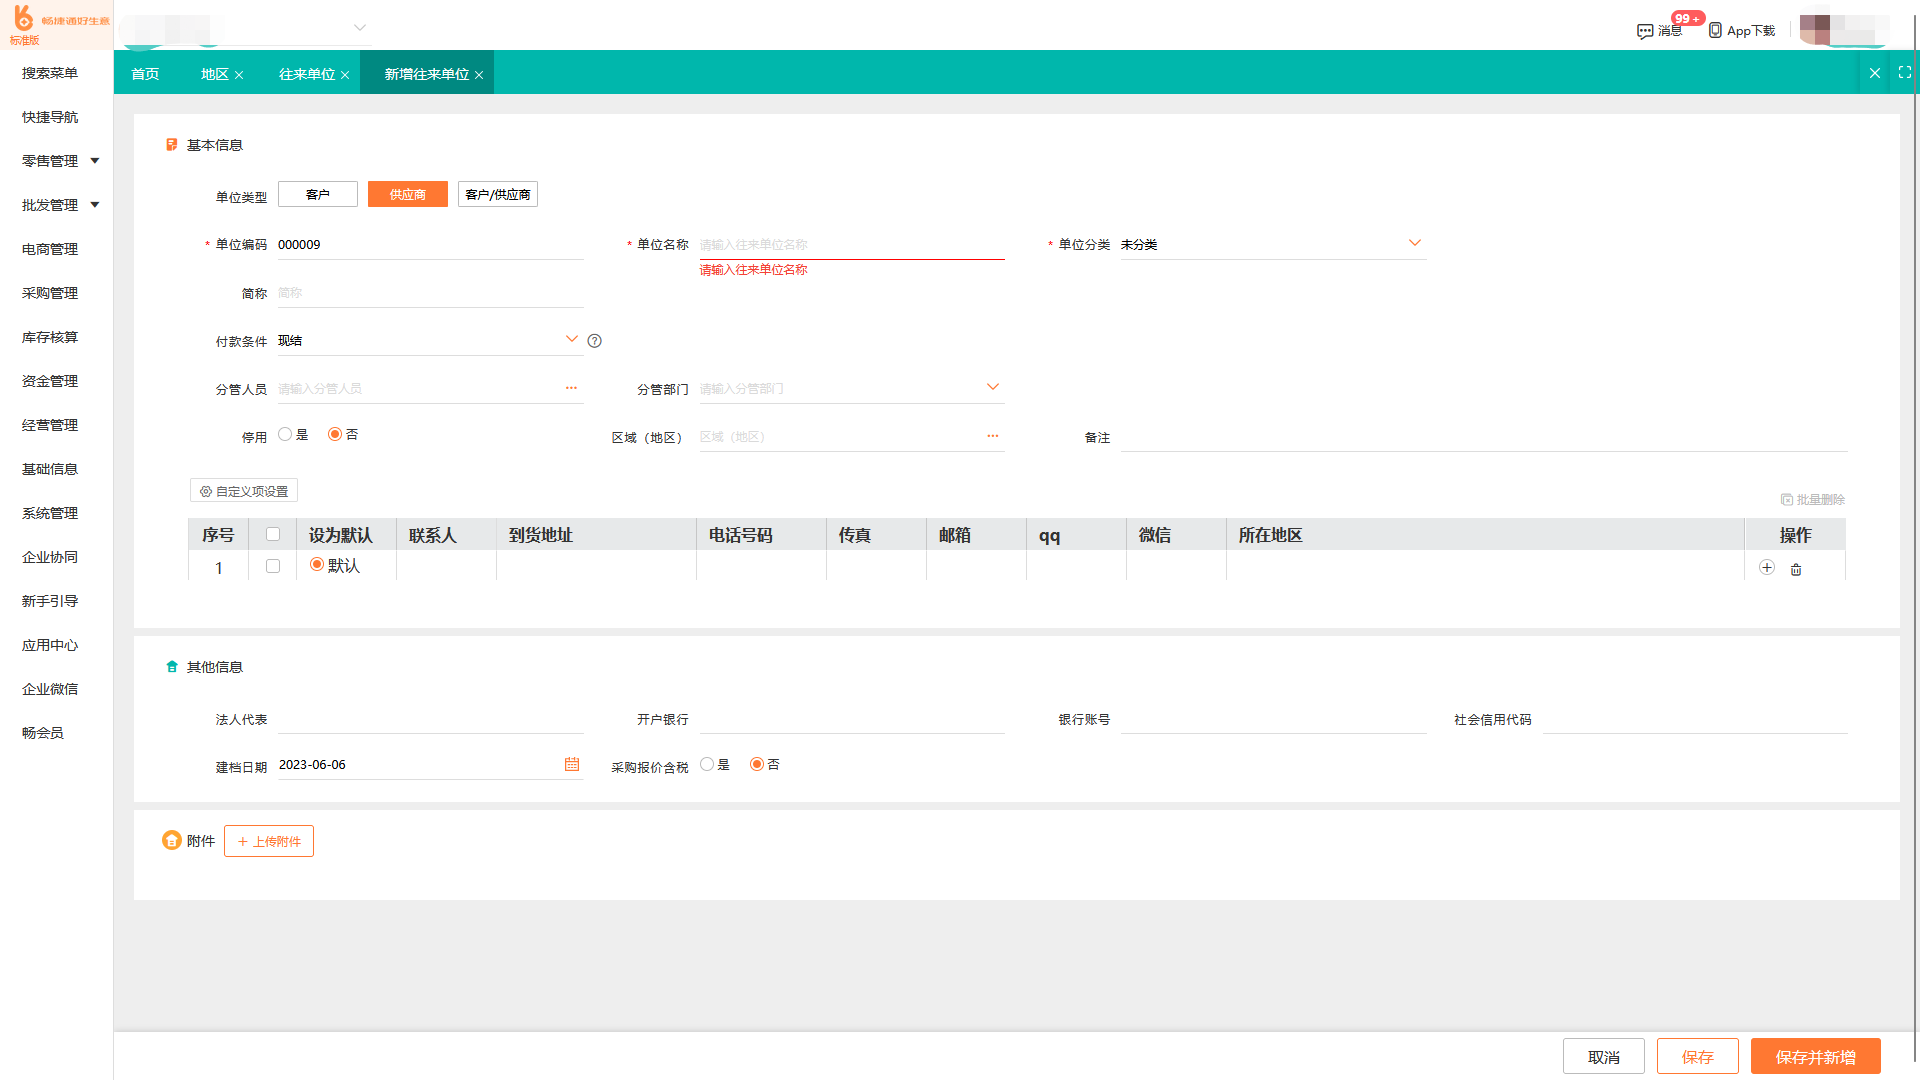Click the 上传附件 button
The height and width of the screenshot is (1080, 1920).
[270, 841]
